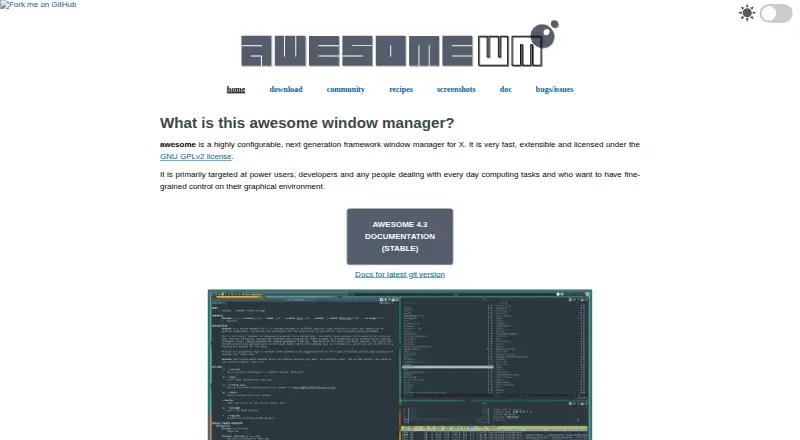Click the desktop screenshot thumbnail
800x440 pixels.
[x=399, y=364]
